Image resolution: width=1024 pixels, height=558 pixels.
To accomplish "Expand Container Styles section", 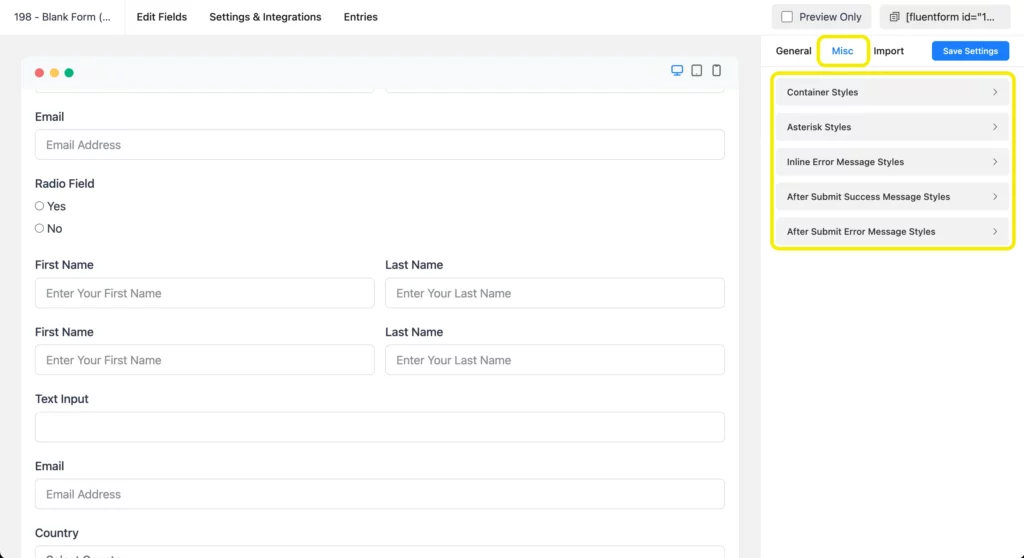I will [892, 92].
